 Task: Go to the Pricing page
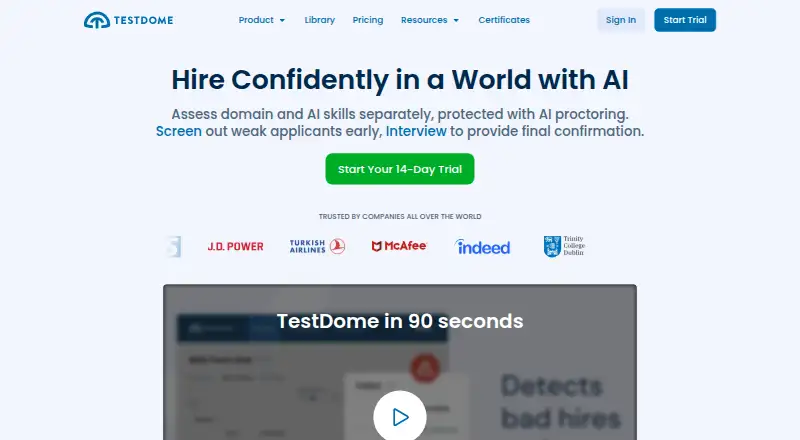(368, 20)
